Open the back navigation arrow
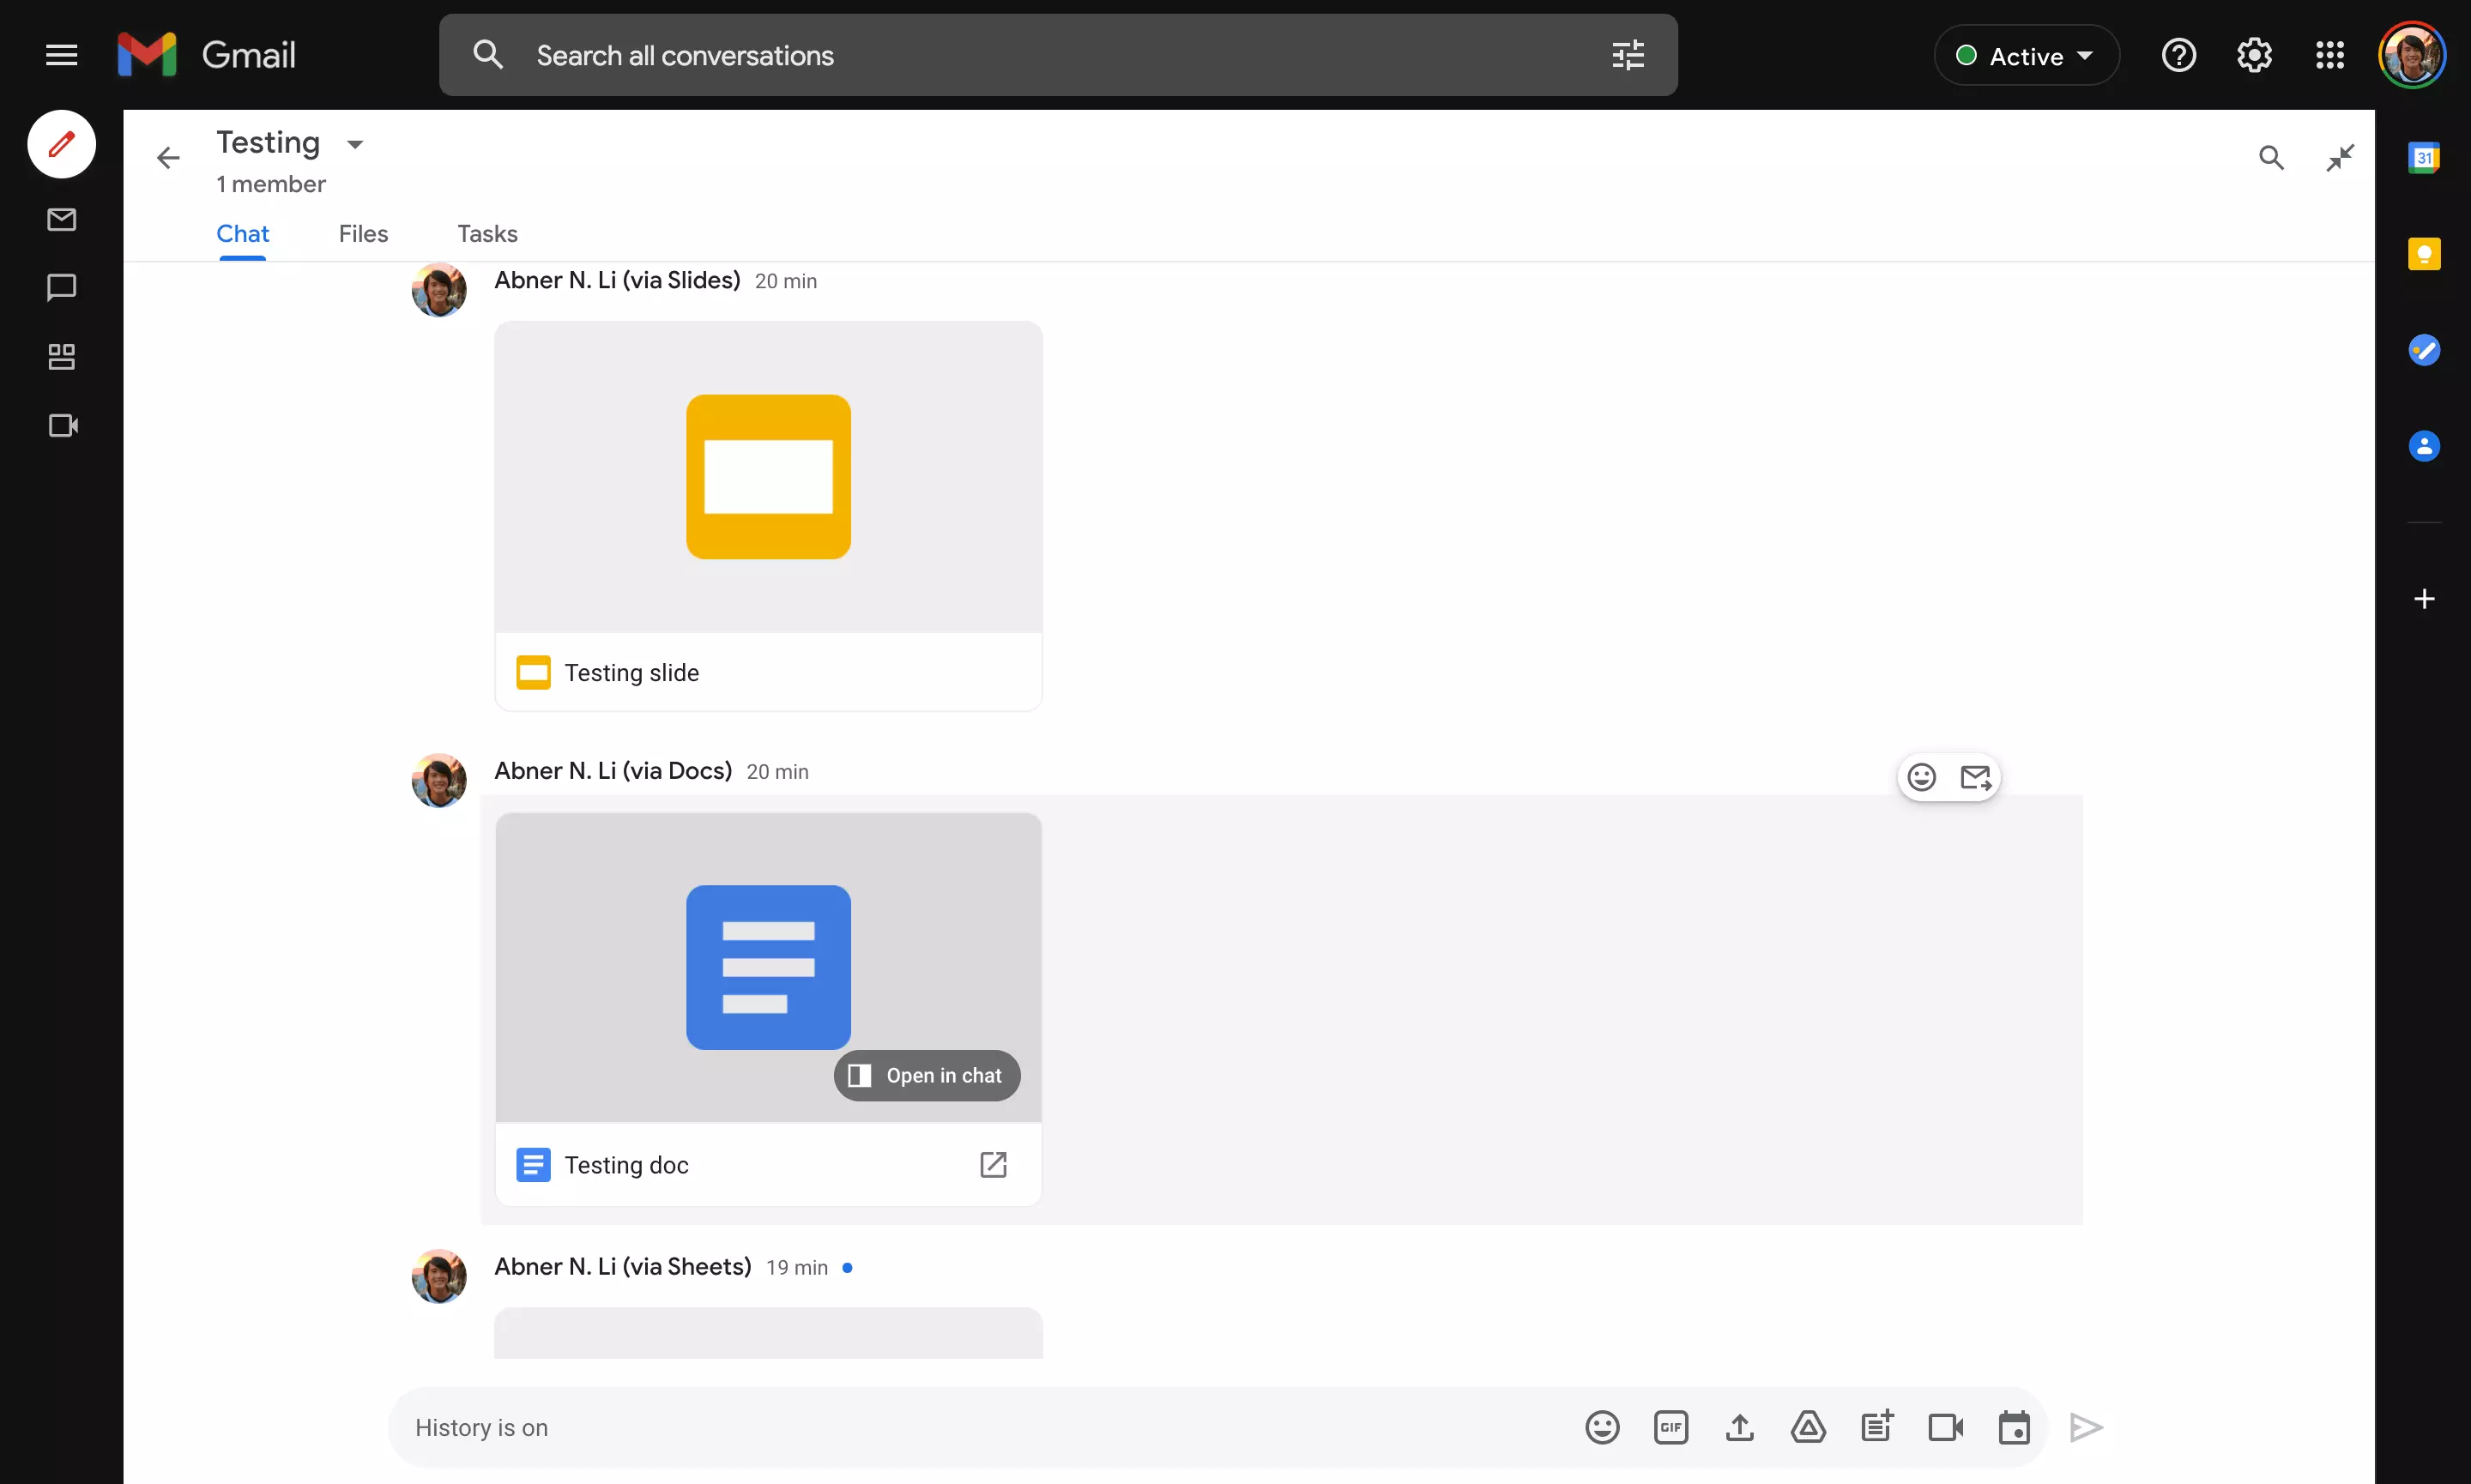 [x=167, y=157]
